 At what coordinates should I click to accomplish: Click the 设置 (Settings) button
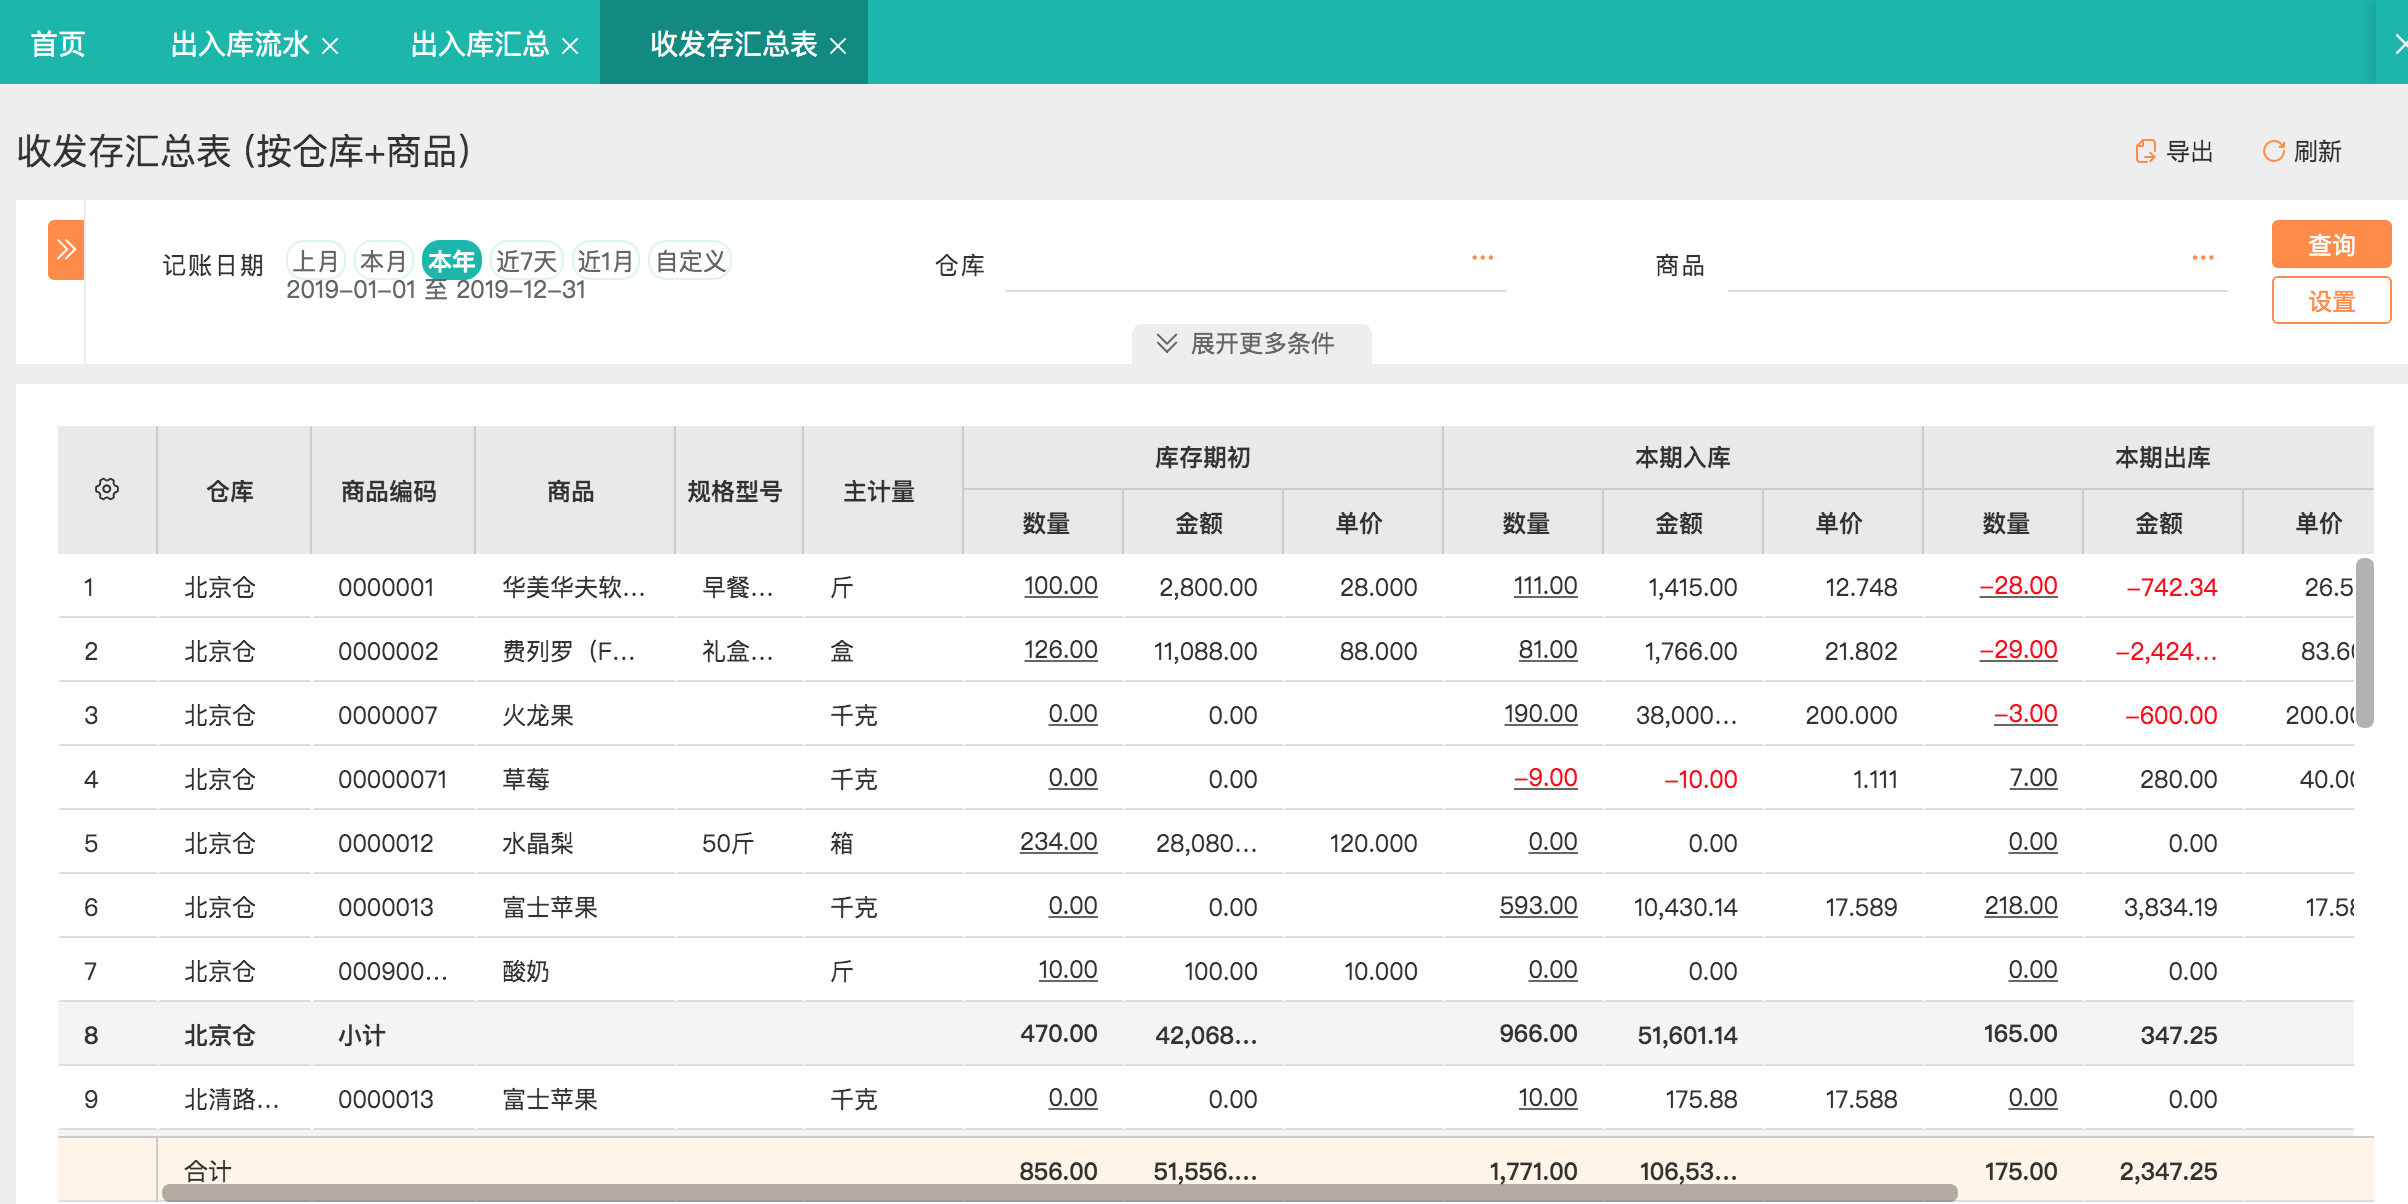pos(2330,301)
